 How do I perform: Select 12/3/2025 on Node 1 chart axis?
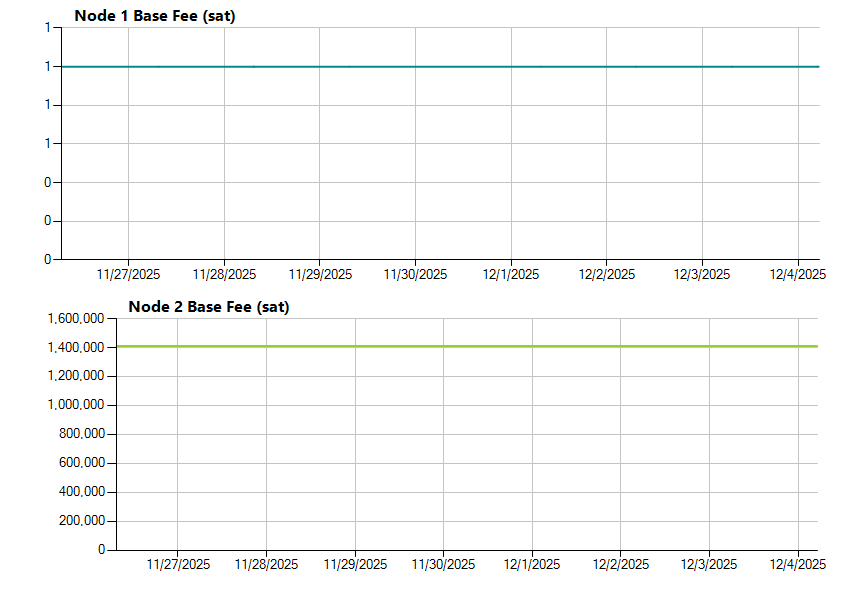click(702, 274)
